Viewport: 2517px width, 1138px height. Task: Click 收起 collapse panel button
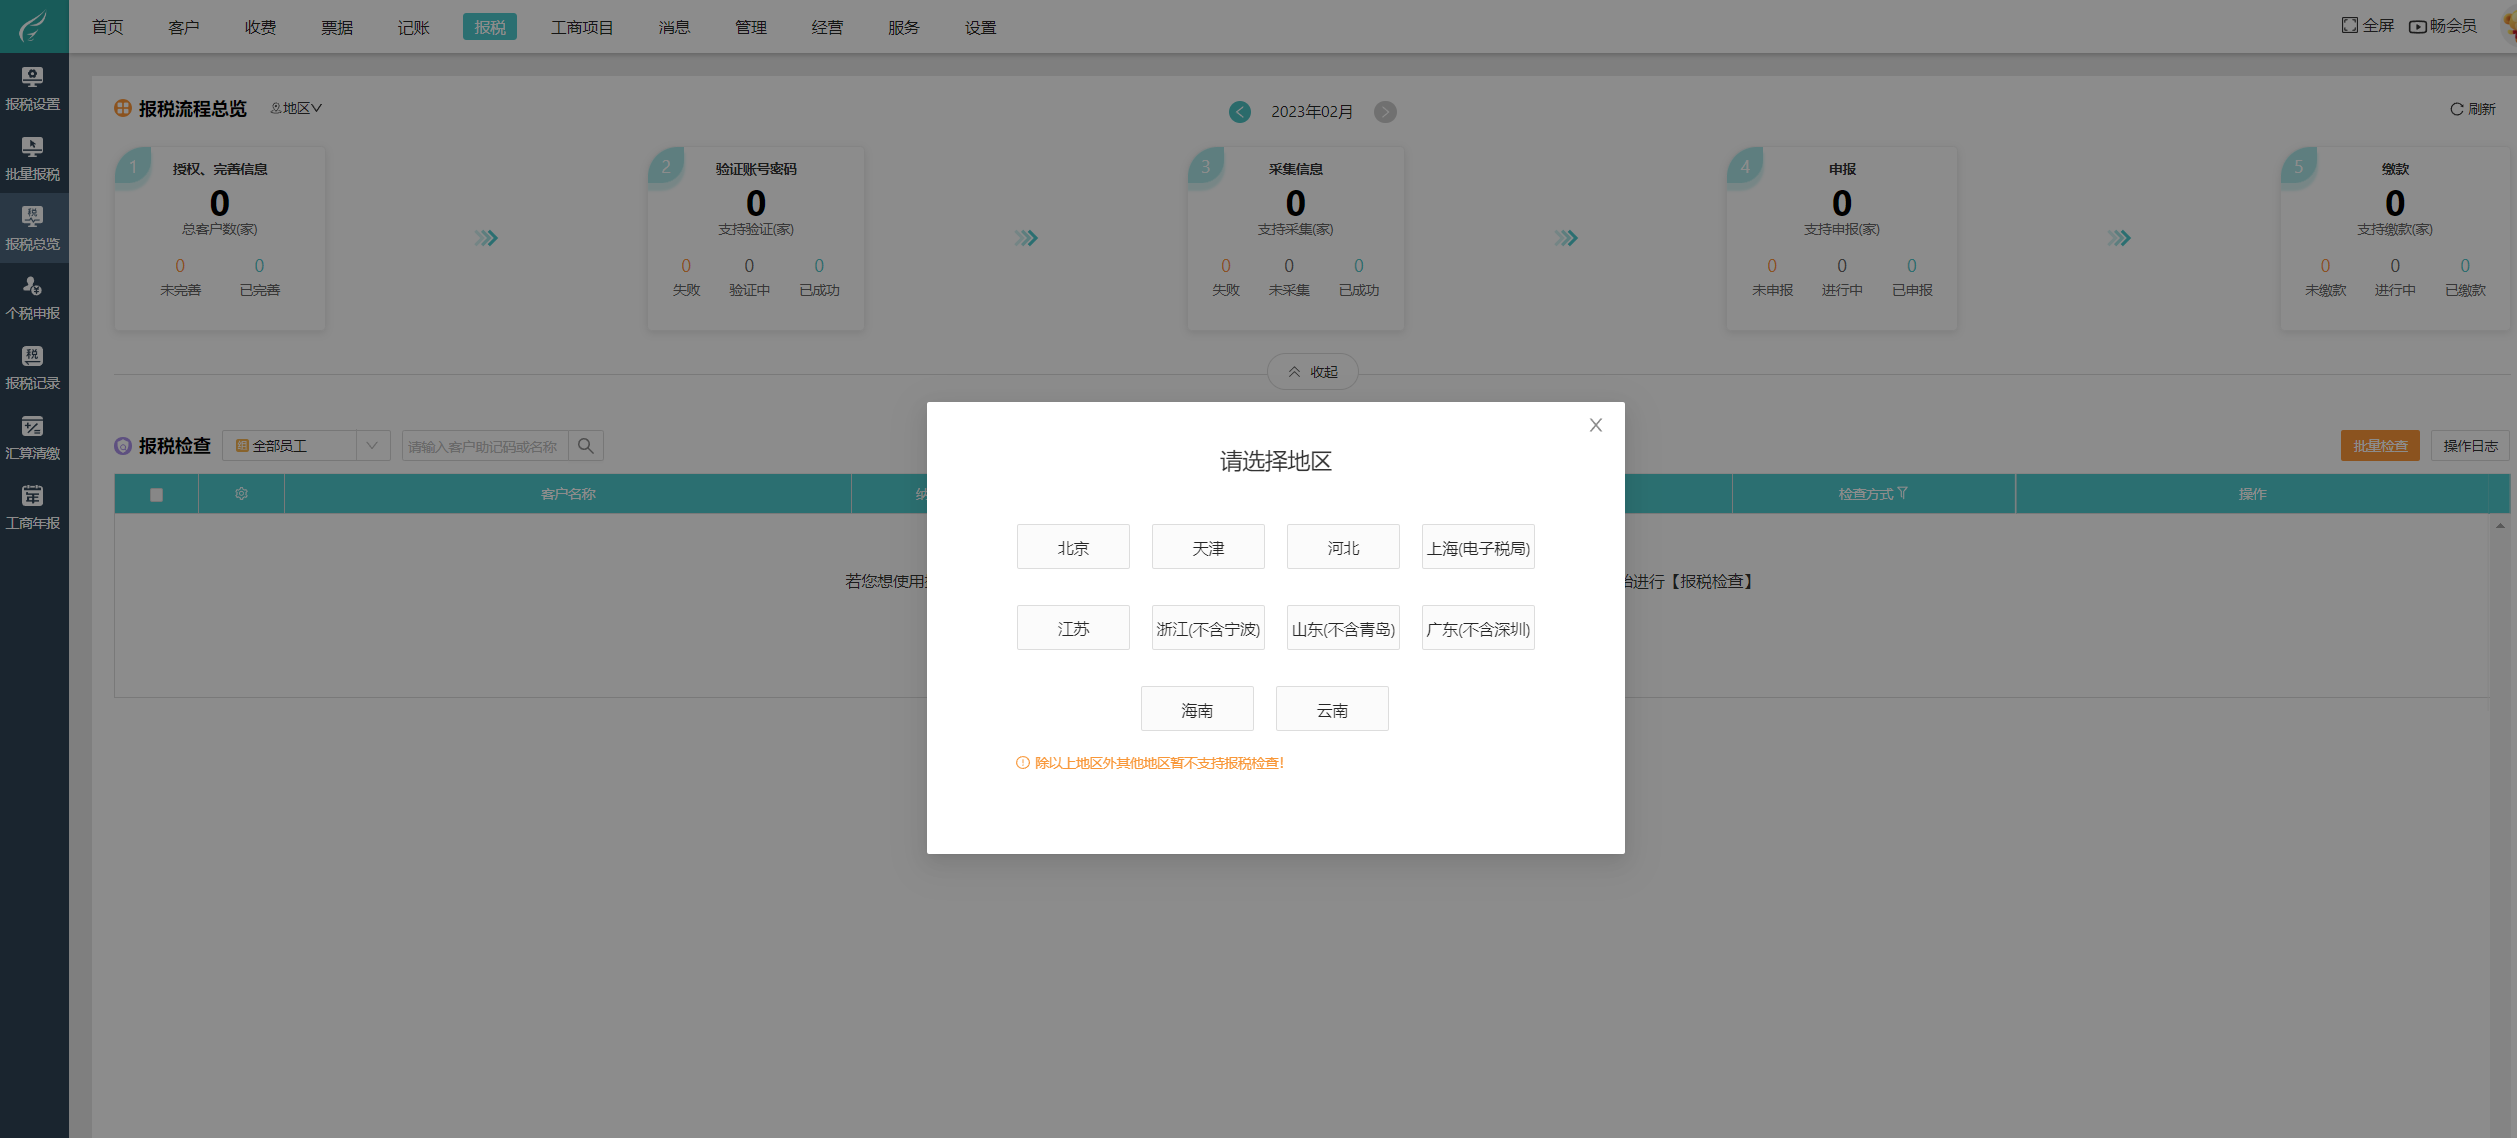tap(1316, 371)
